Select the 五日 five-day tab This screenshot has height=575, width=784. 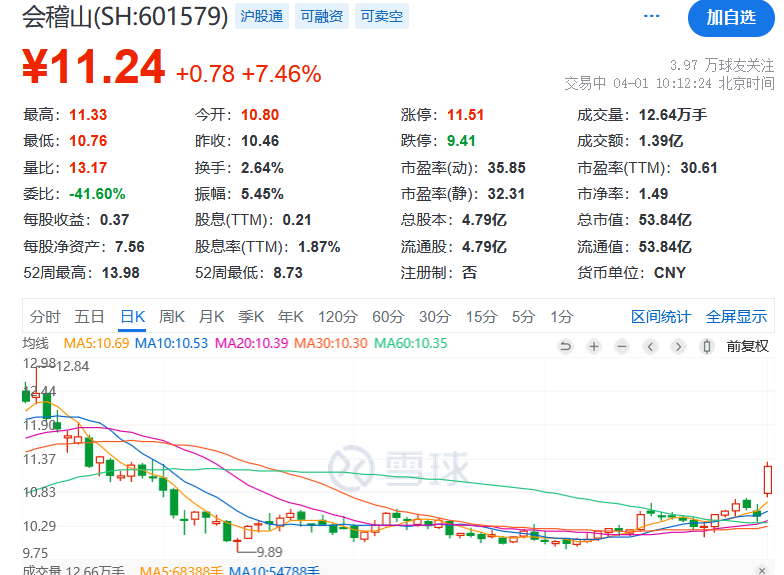pyautogui.click(x=89, y=316)
